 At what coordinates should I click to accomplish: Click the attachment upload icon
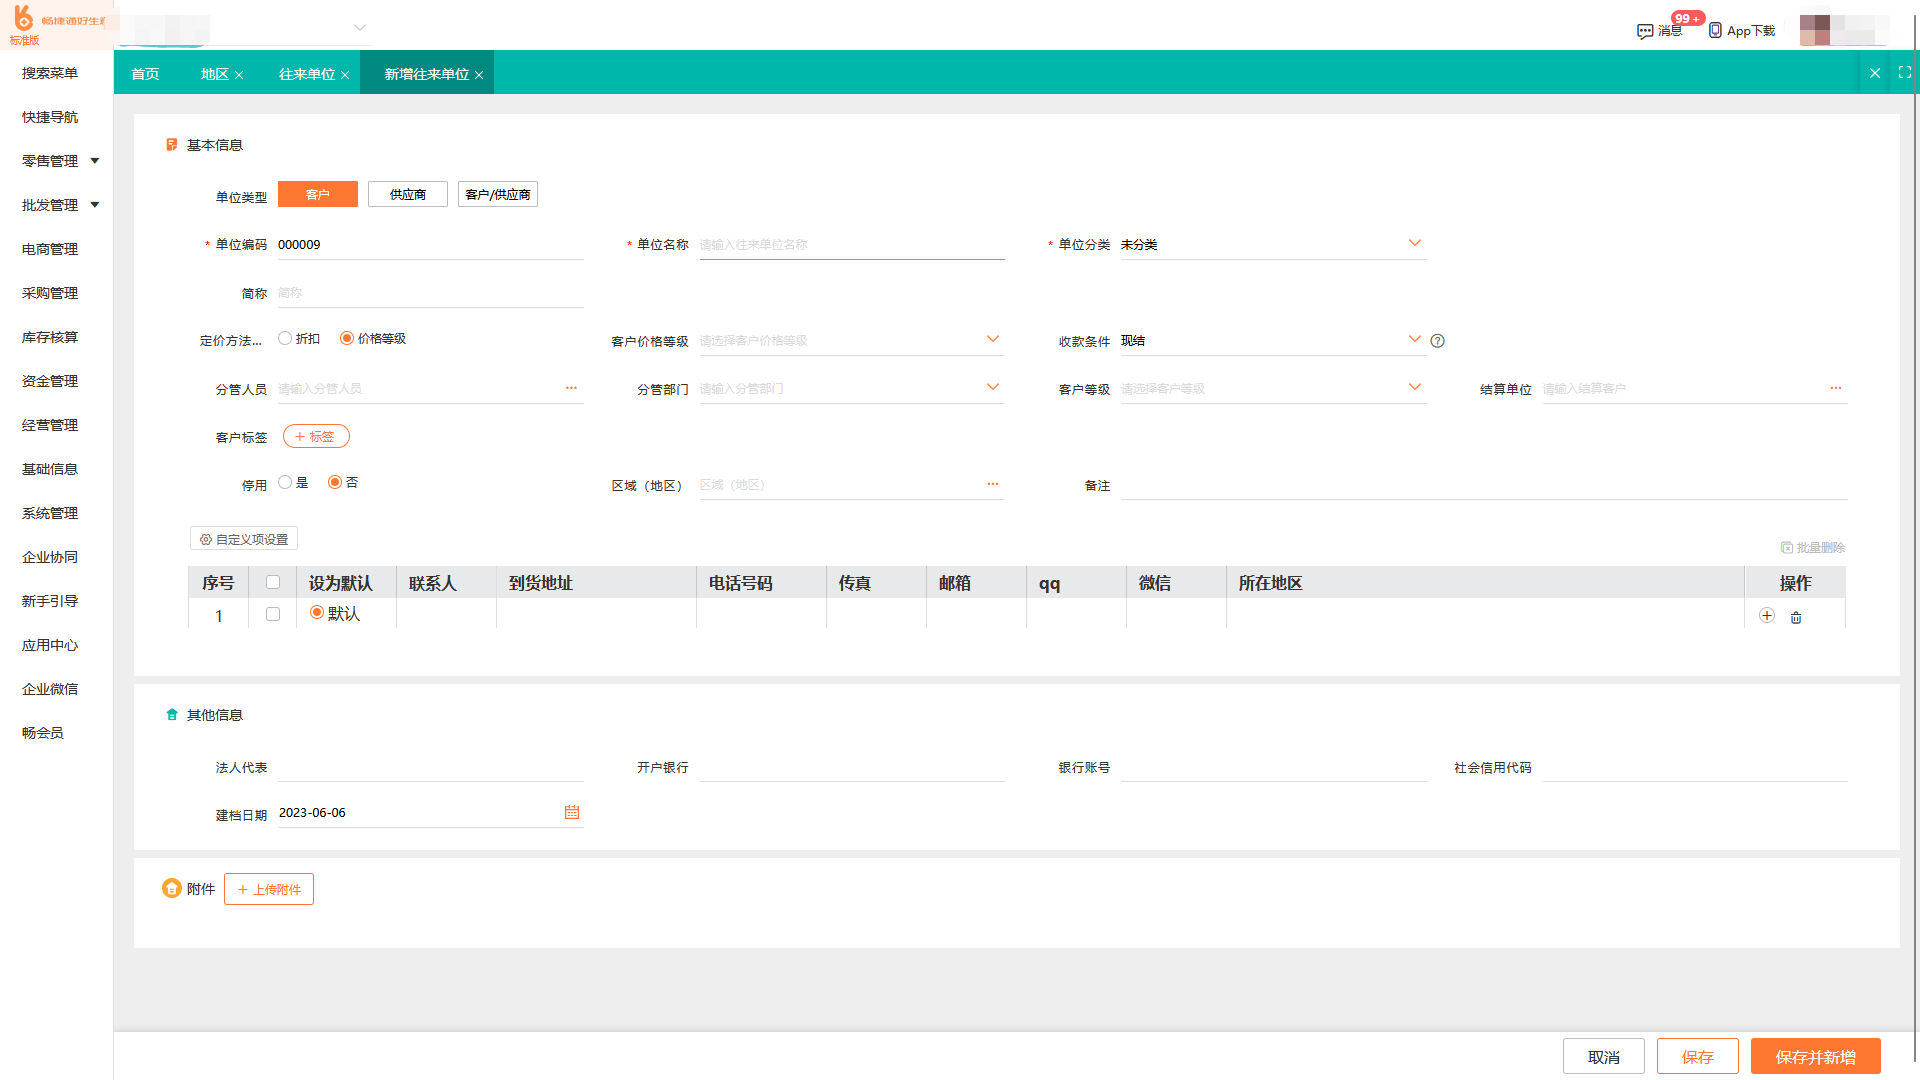coord(268,889)
